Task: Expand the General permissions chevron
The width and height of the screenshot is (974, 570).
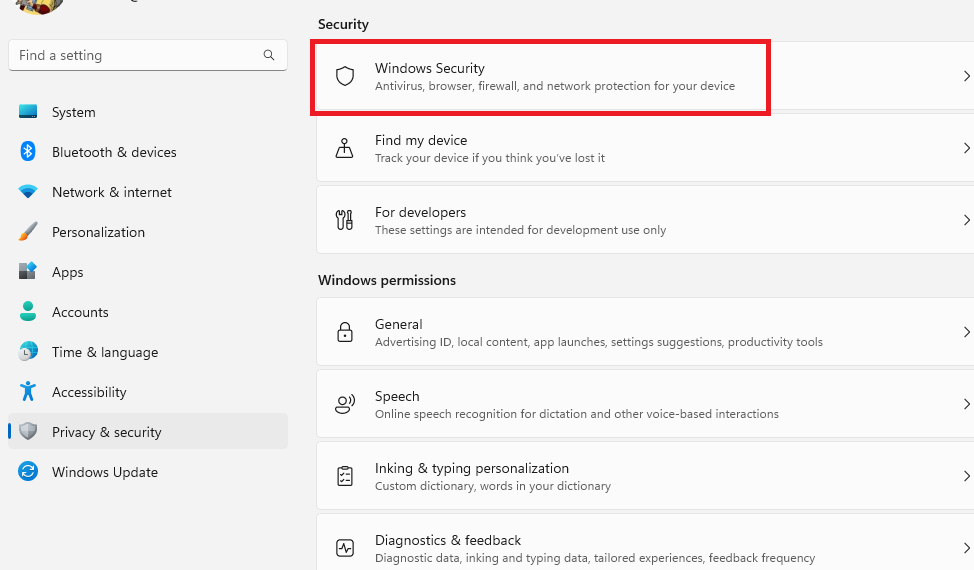Action: coord(967,332)
